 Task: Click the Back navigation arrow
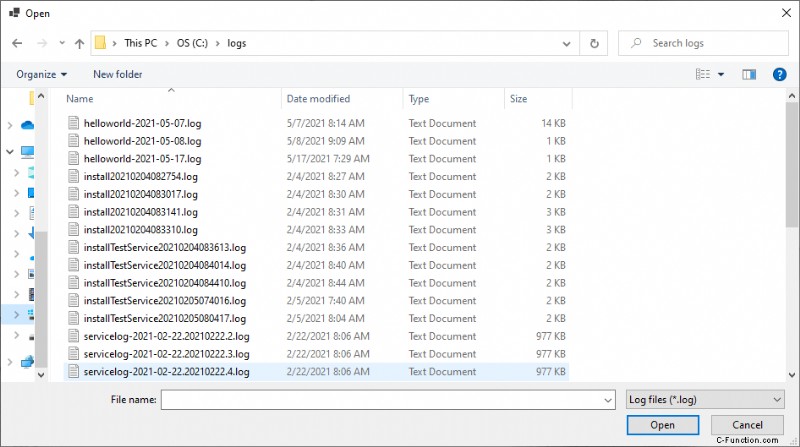coord(18,44)
